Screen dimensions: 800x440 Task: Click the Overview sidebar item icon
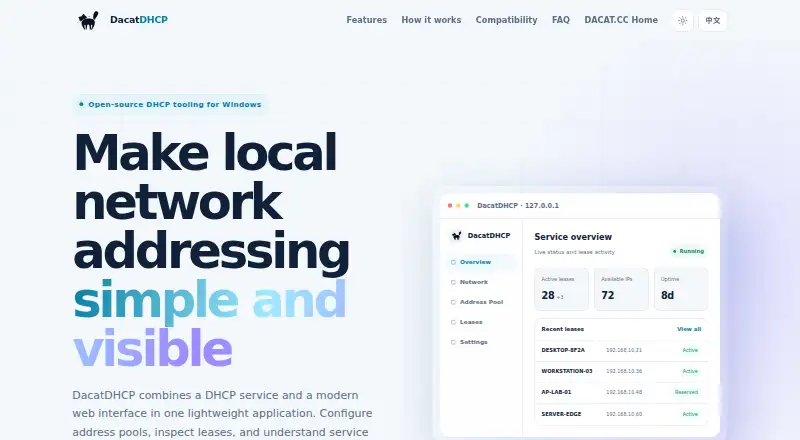coord(453,262)
